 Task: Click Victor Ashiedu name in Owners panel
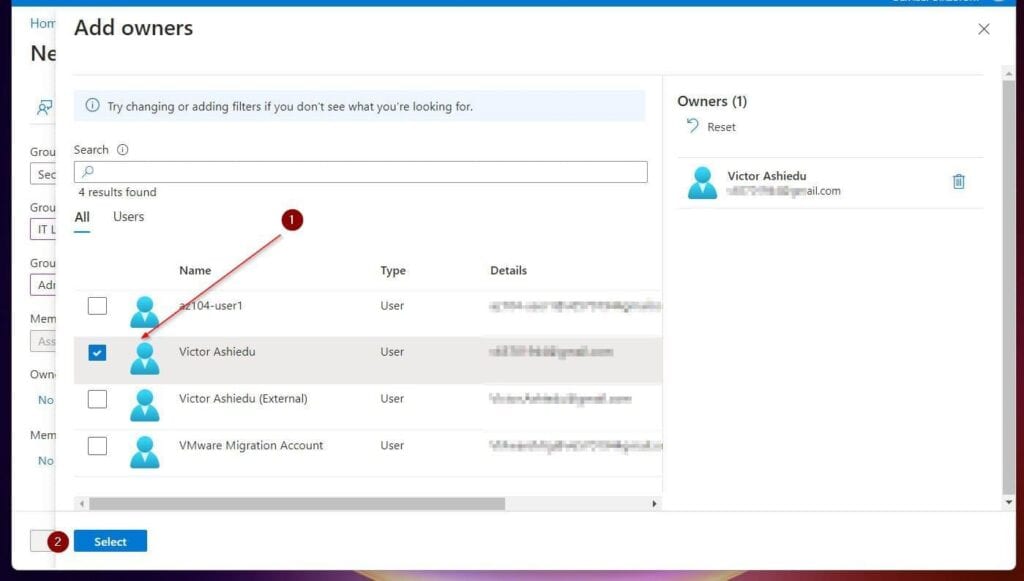pyautogui.click(x=767, y=176)
